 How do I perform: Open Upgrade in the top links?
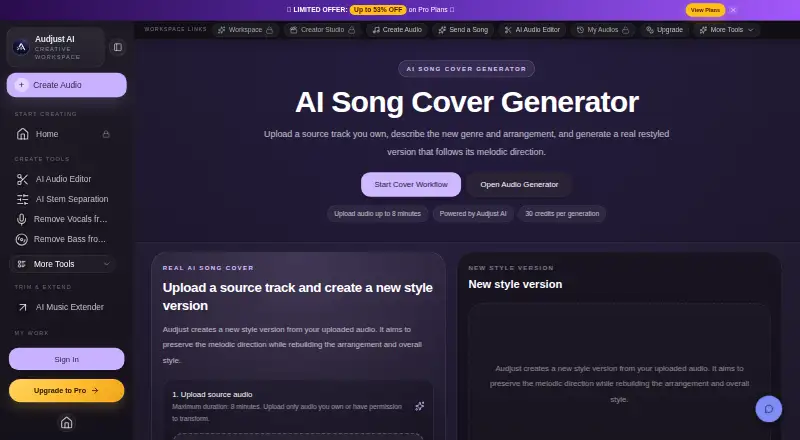(x=664, y=30)
